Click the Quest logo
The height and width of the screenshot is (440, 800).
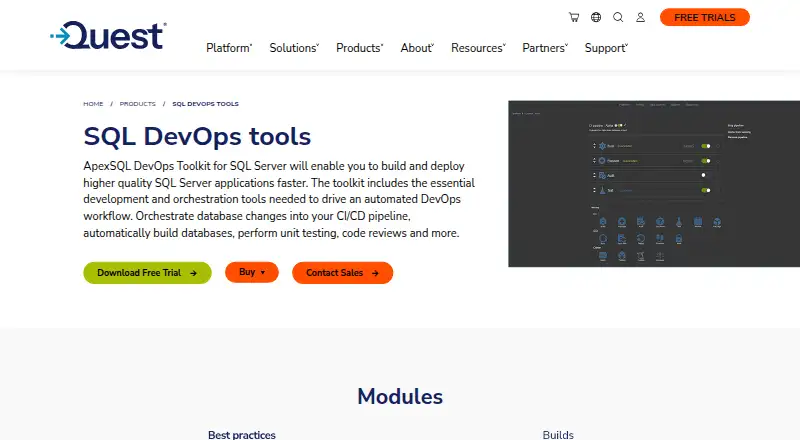pyautogui.click(x=108, y=35)
